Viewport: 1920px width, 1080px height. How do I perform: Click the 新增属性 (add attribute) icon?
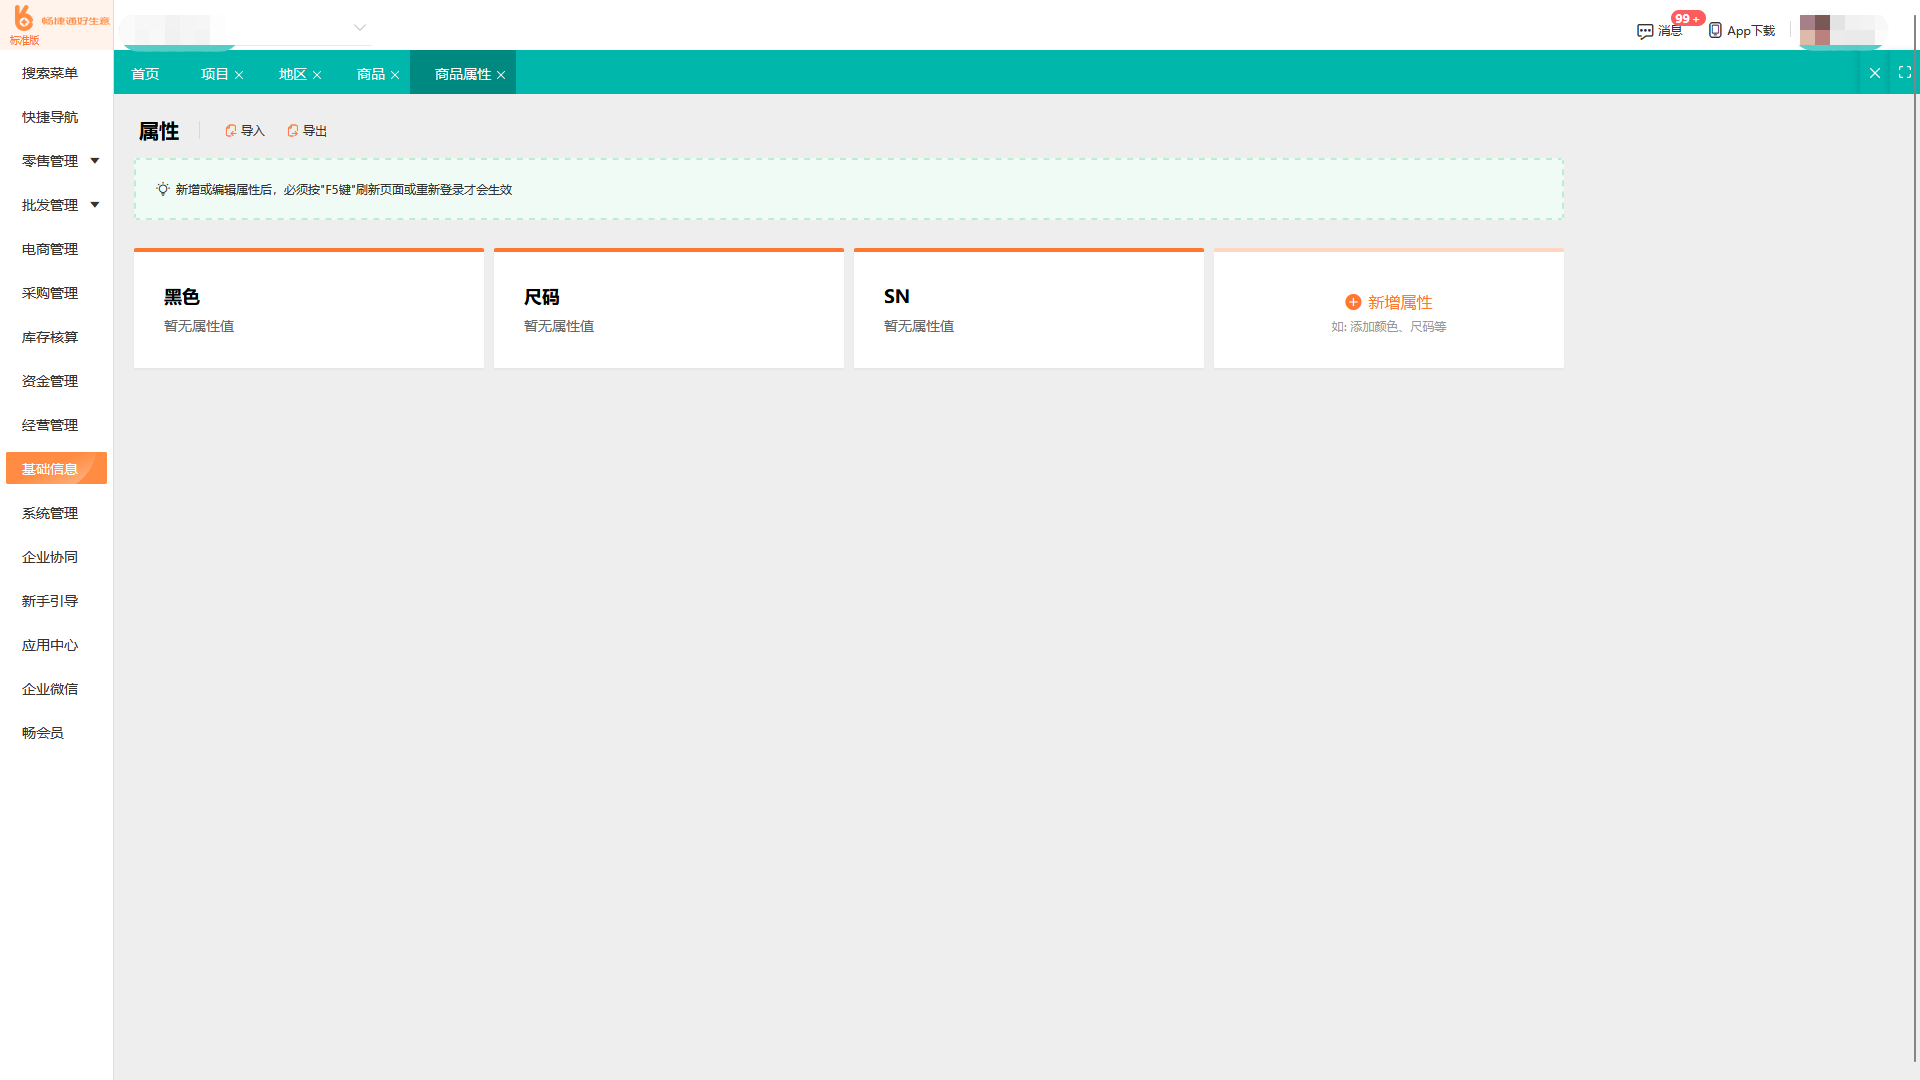click(x=1350, y=302)
